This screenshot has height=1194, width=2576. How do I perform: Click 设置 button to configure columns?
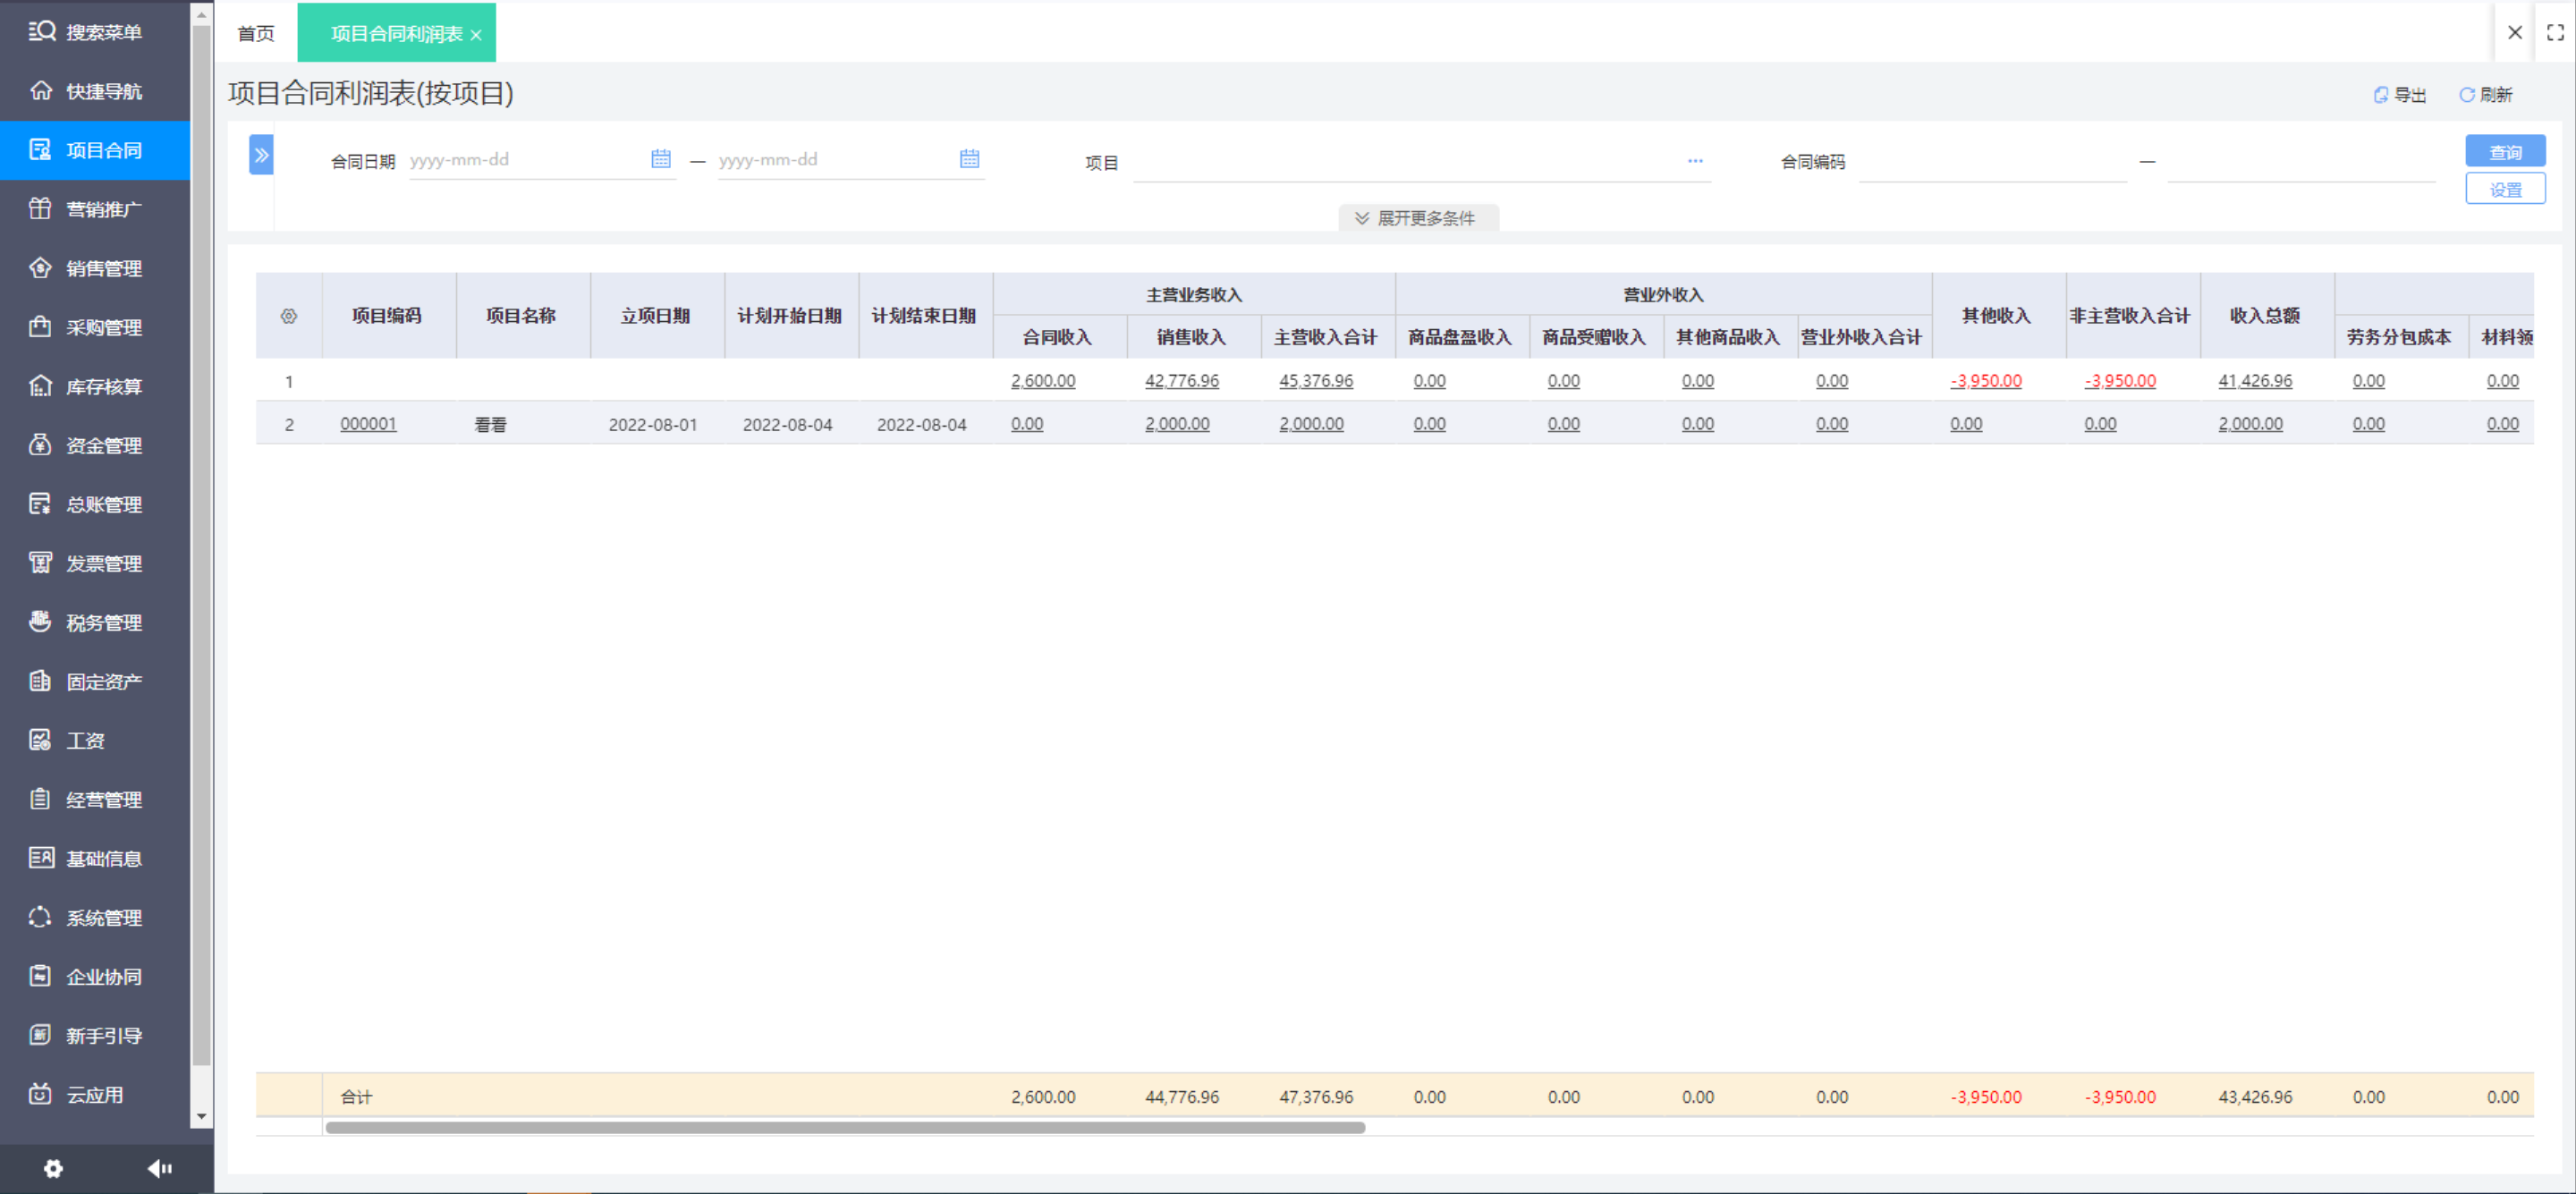pos(2505,187)
